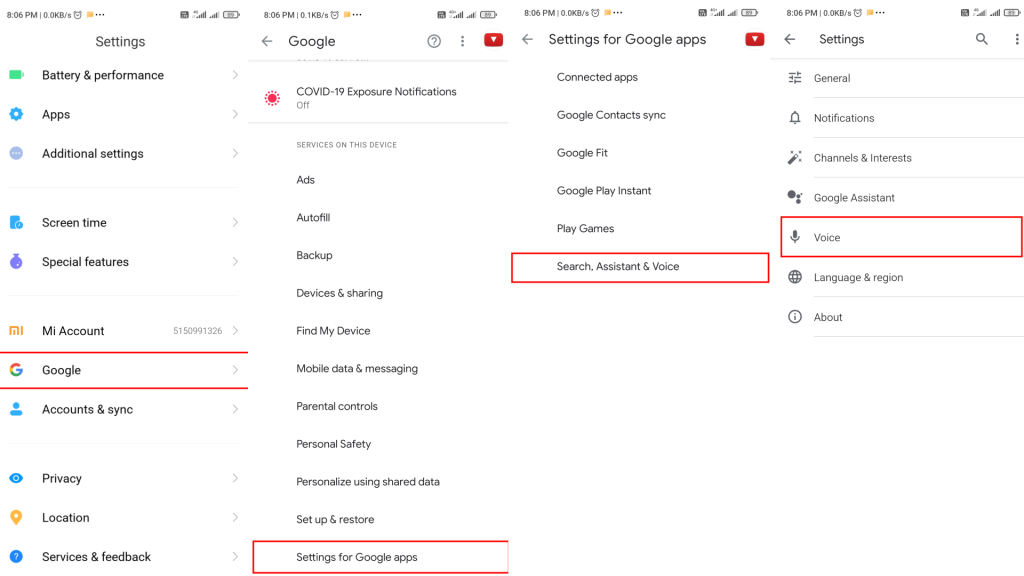Open the Google screen overflow menu
The width and height of the screenshot is (1024, 576).
coord(462,41)
